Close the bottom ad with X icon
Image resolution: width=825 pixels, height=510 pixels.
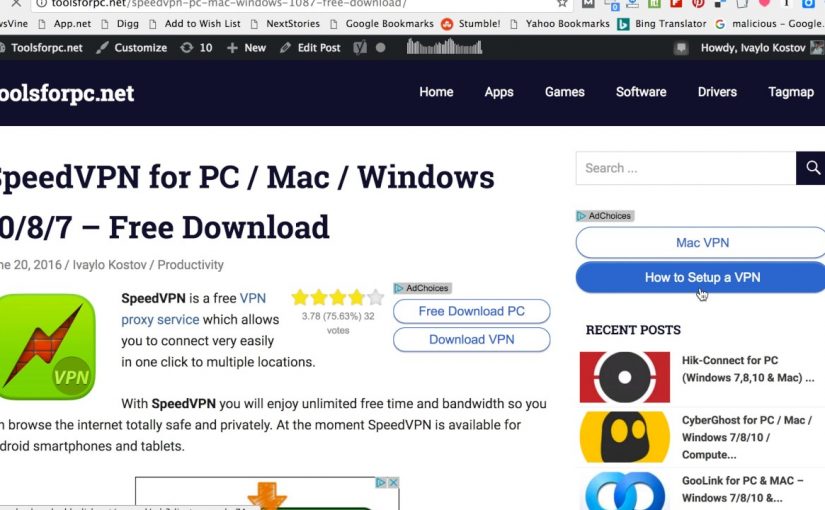tap(393, 483)
